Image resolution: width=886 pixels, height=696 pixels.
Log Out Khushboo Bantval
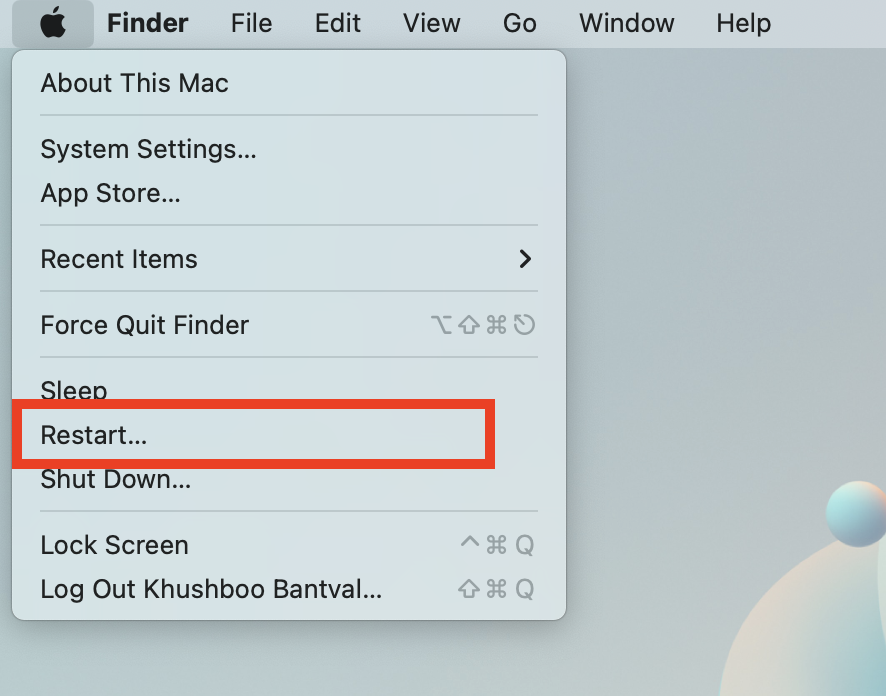point(289,589)
